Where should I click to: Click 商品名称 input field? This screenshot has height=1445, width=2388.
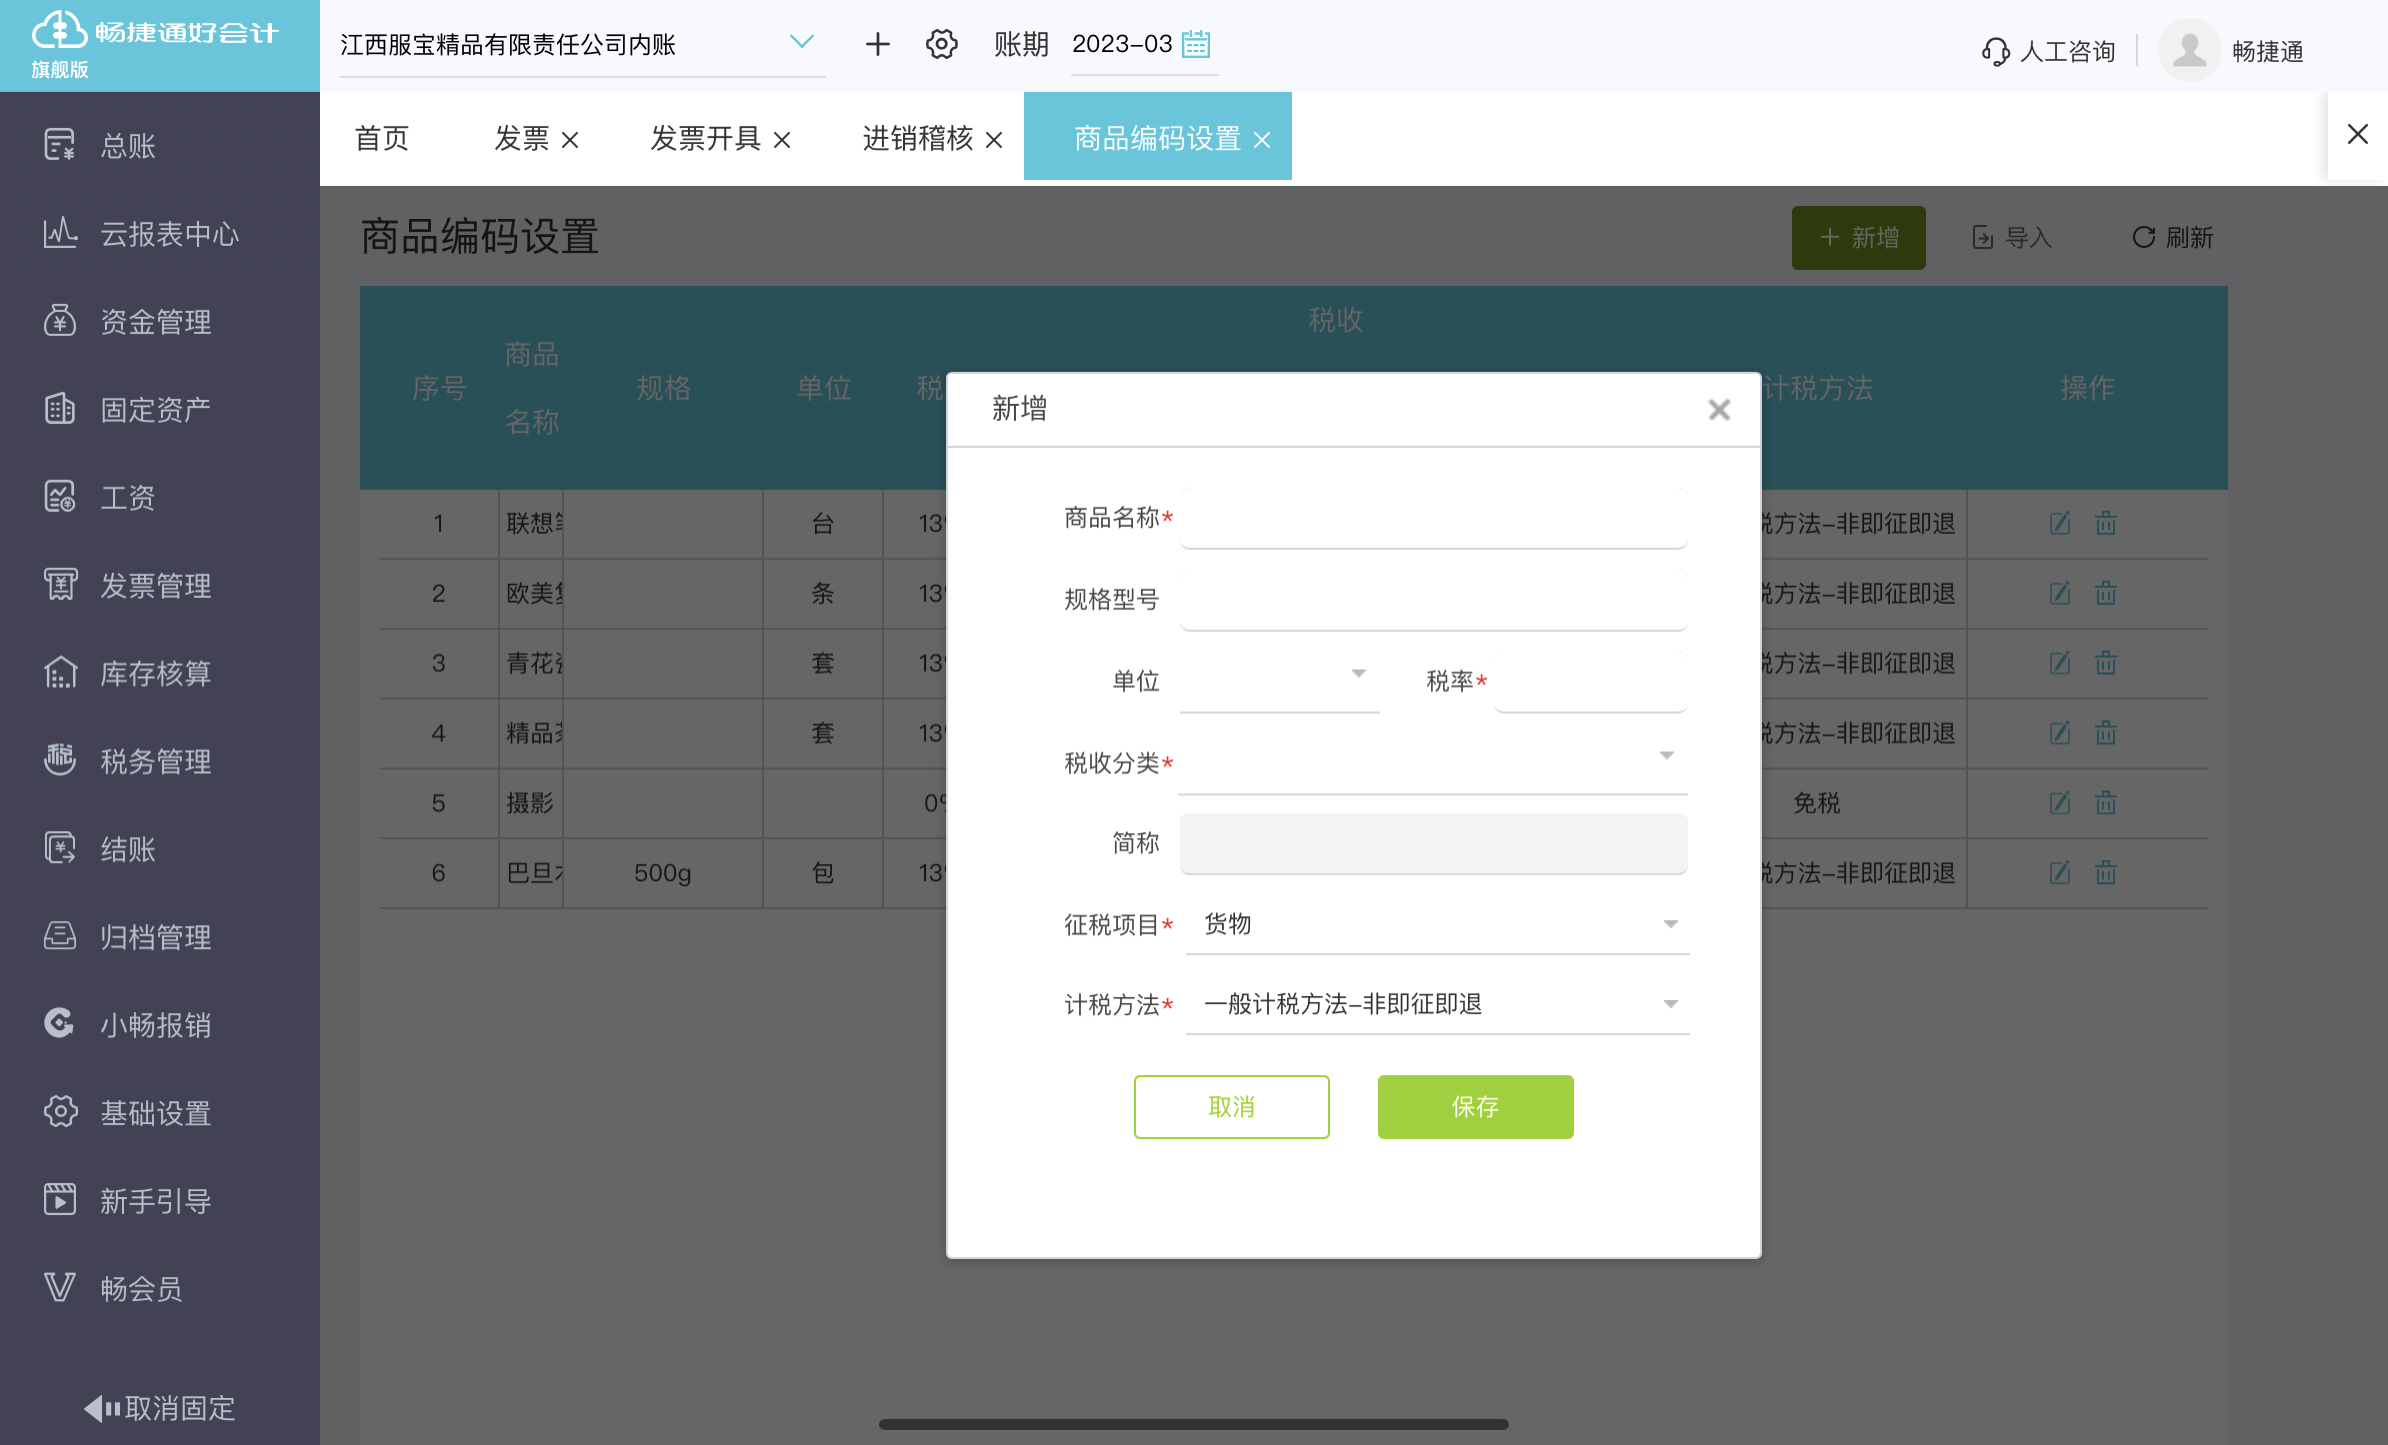point(1433,520)
